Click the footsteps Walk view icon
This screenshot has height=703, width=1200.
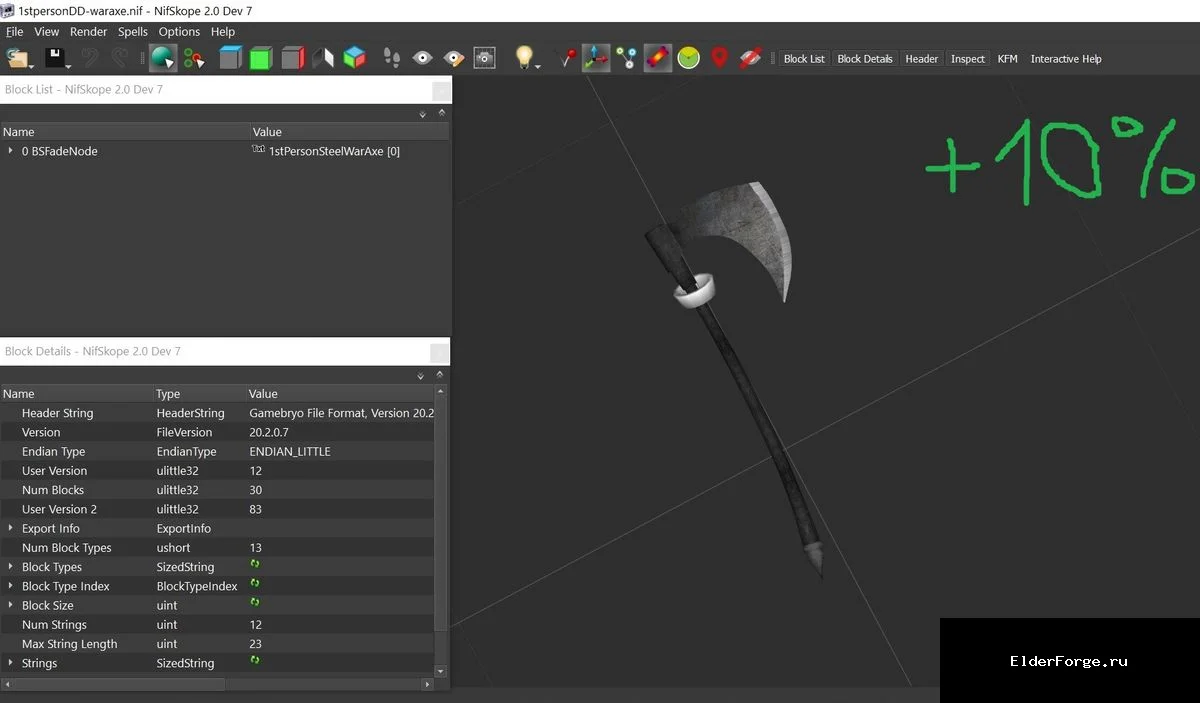tap(392, 58)
